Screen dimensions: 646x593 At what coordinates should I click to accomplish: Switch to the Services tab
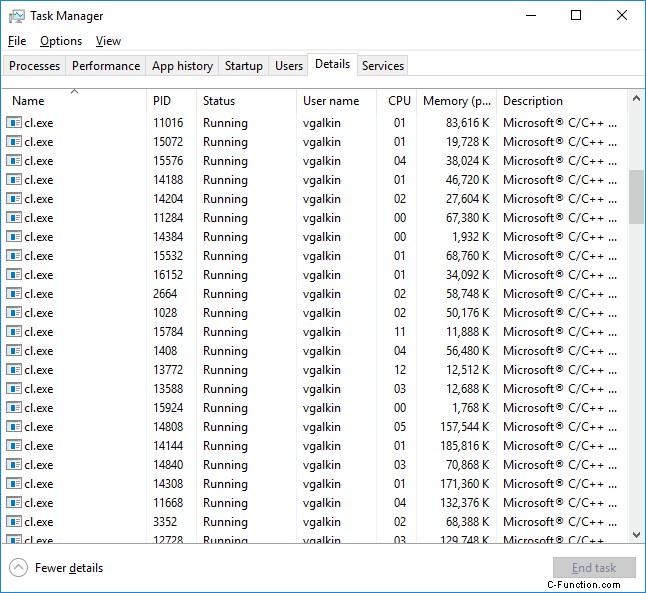click(383, 66)
